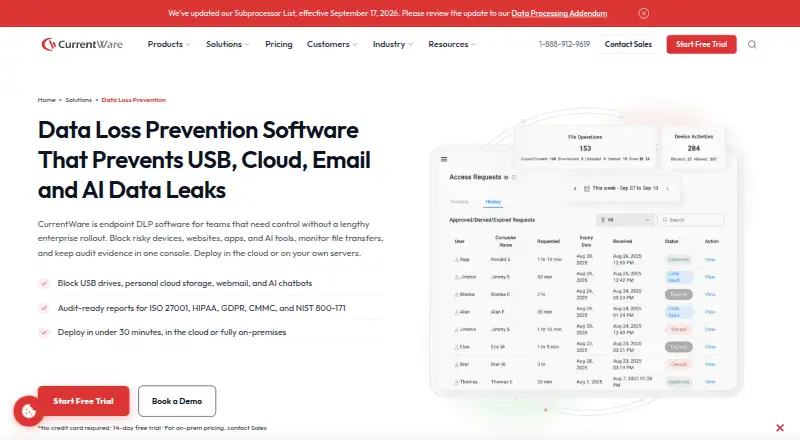This screenshot has height=440, width=800.
Task: Click the text 'Audit-ready reports for ISO 27001'
Action: coord(202,308)
